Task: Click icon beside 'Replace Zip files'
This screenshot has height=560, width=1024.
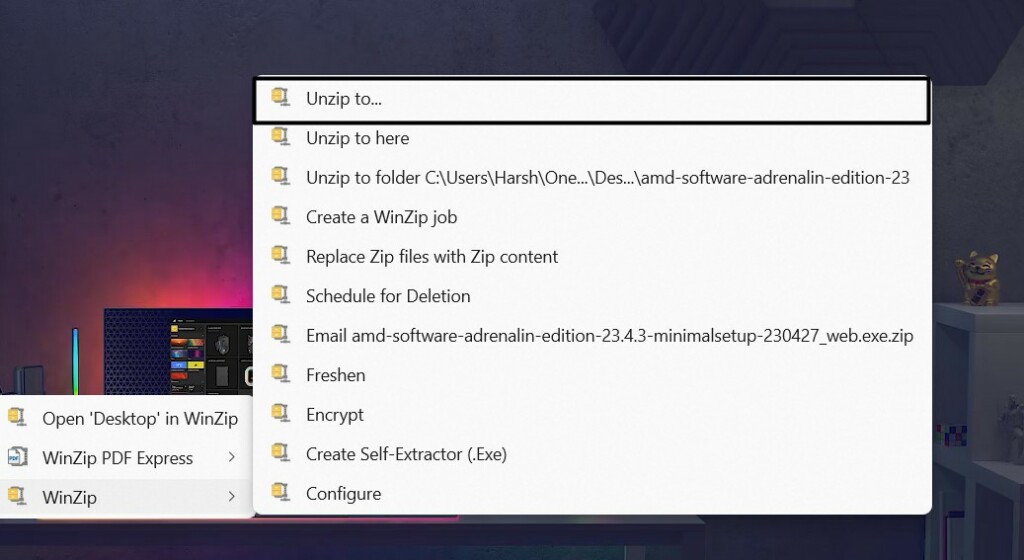Action: [281, 255]
